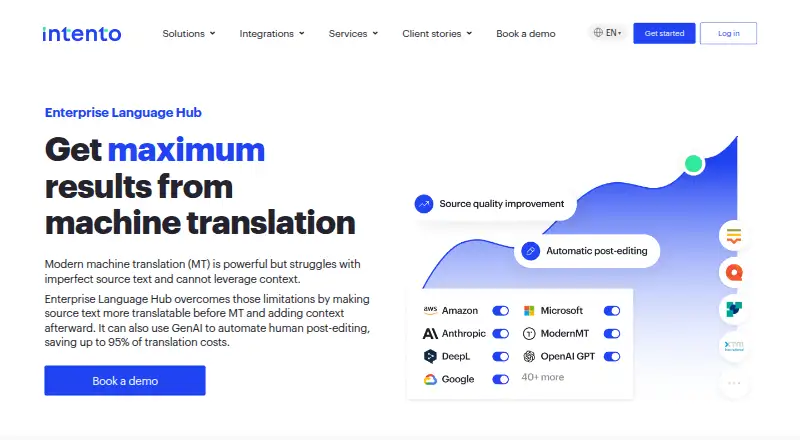Click the Google Cloud logo icon
This screenshot has width=800, height=440.
430,379
